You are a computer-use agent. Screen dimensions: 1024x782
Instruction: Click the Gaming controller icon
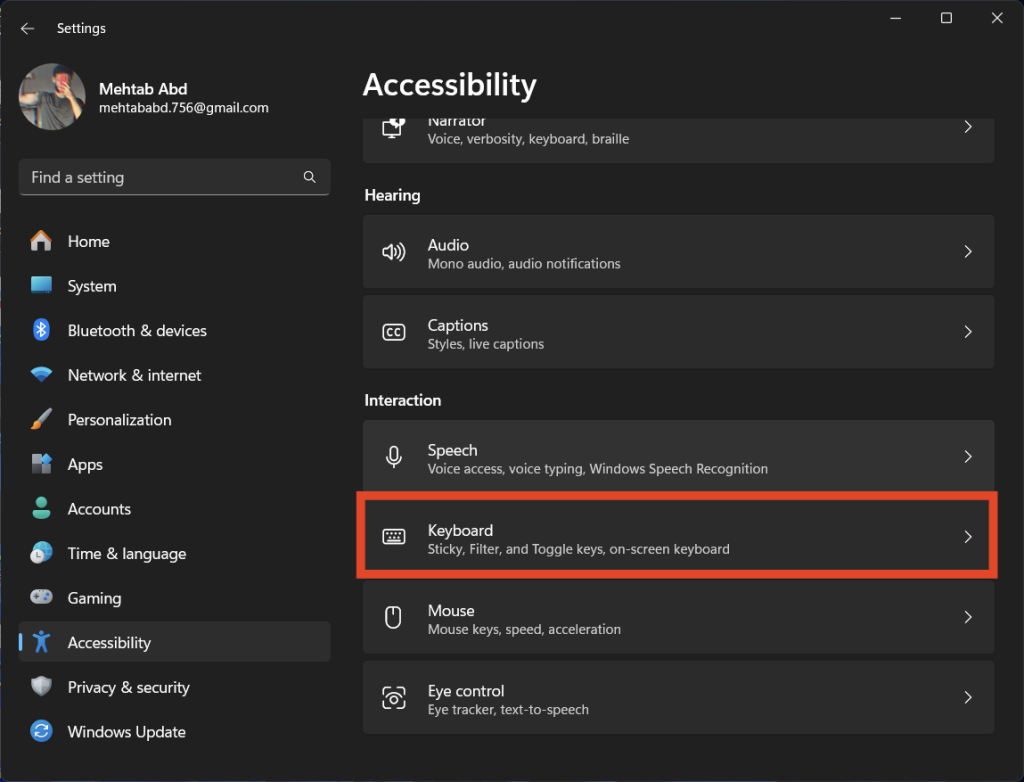click(41, 597)
